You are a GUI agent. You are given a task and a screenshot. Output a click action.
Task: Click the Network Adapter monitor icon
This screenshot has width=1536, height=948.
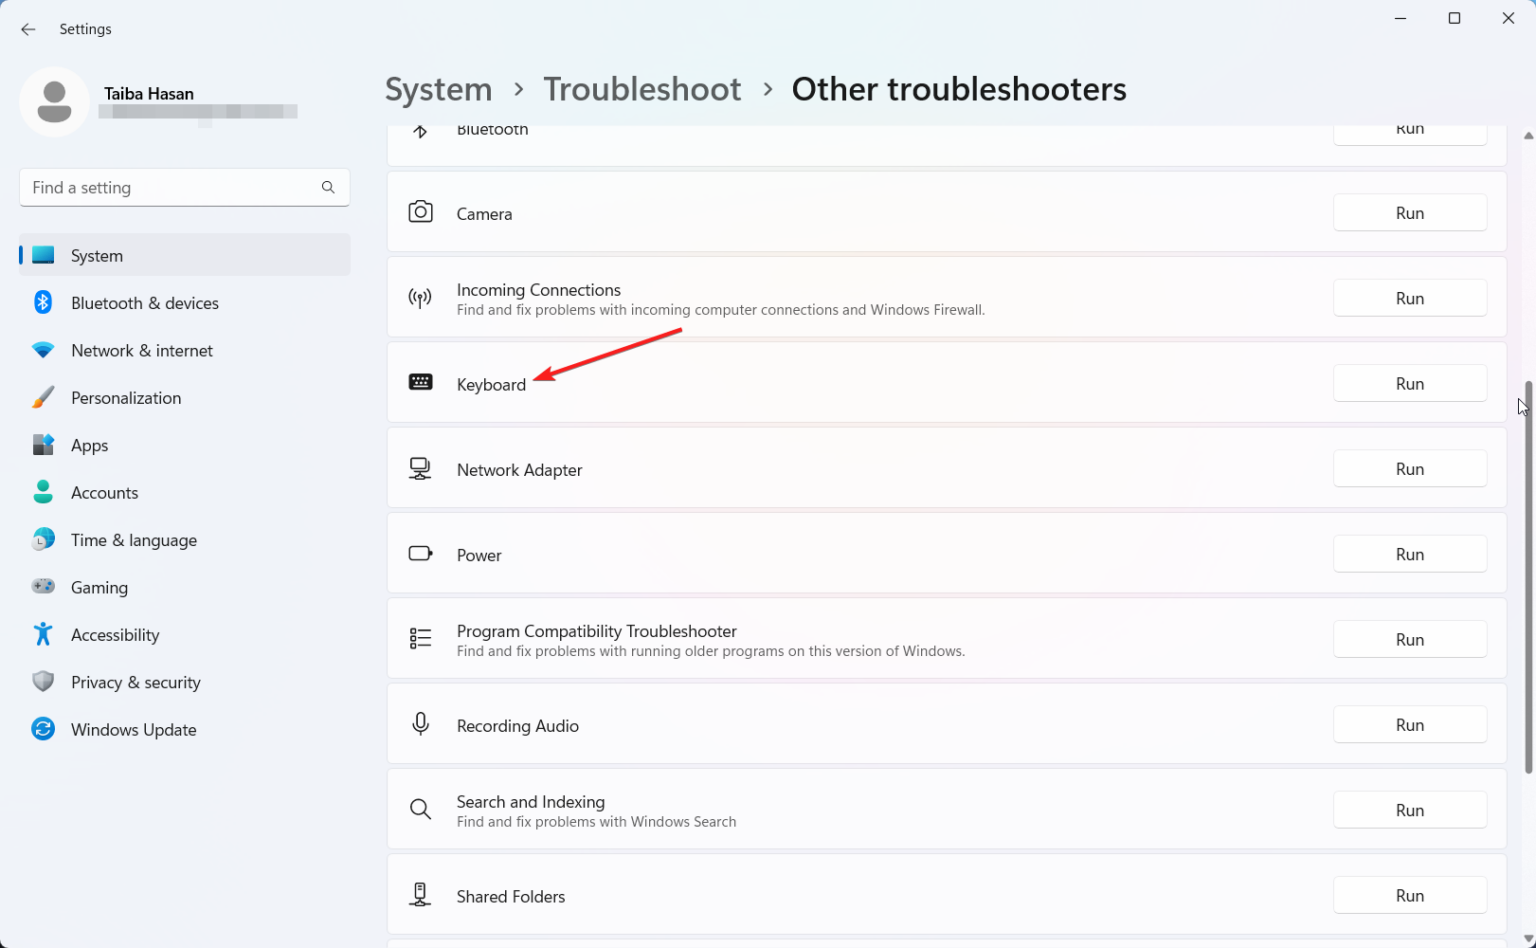click(420, 467)
